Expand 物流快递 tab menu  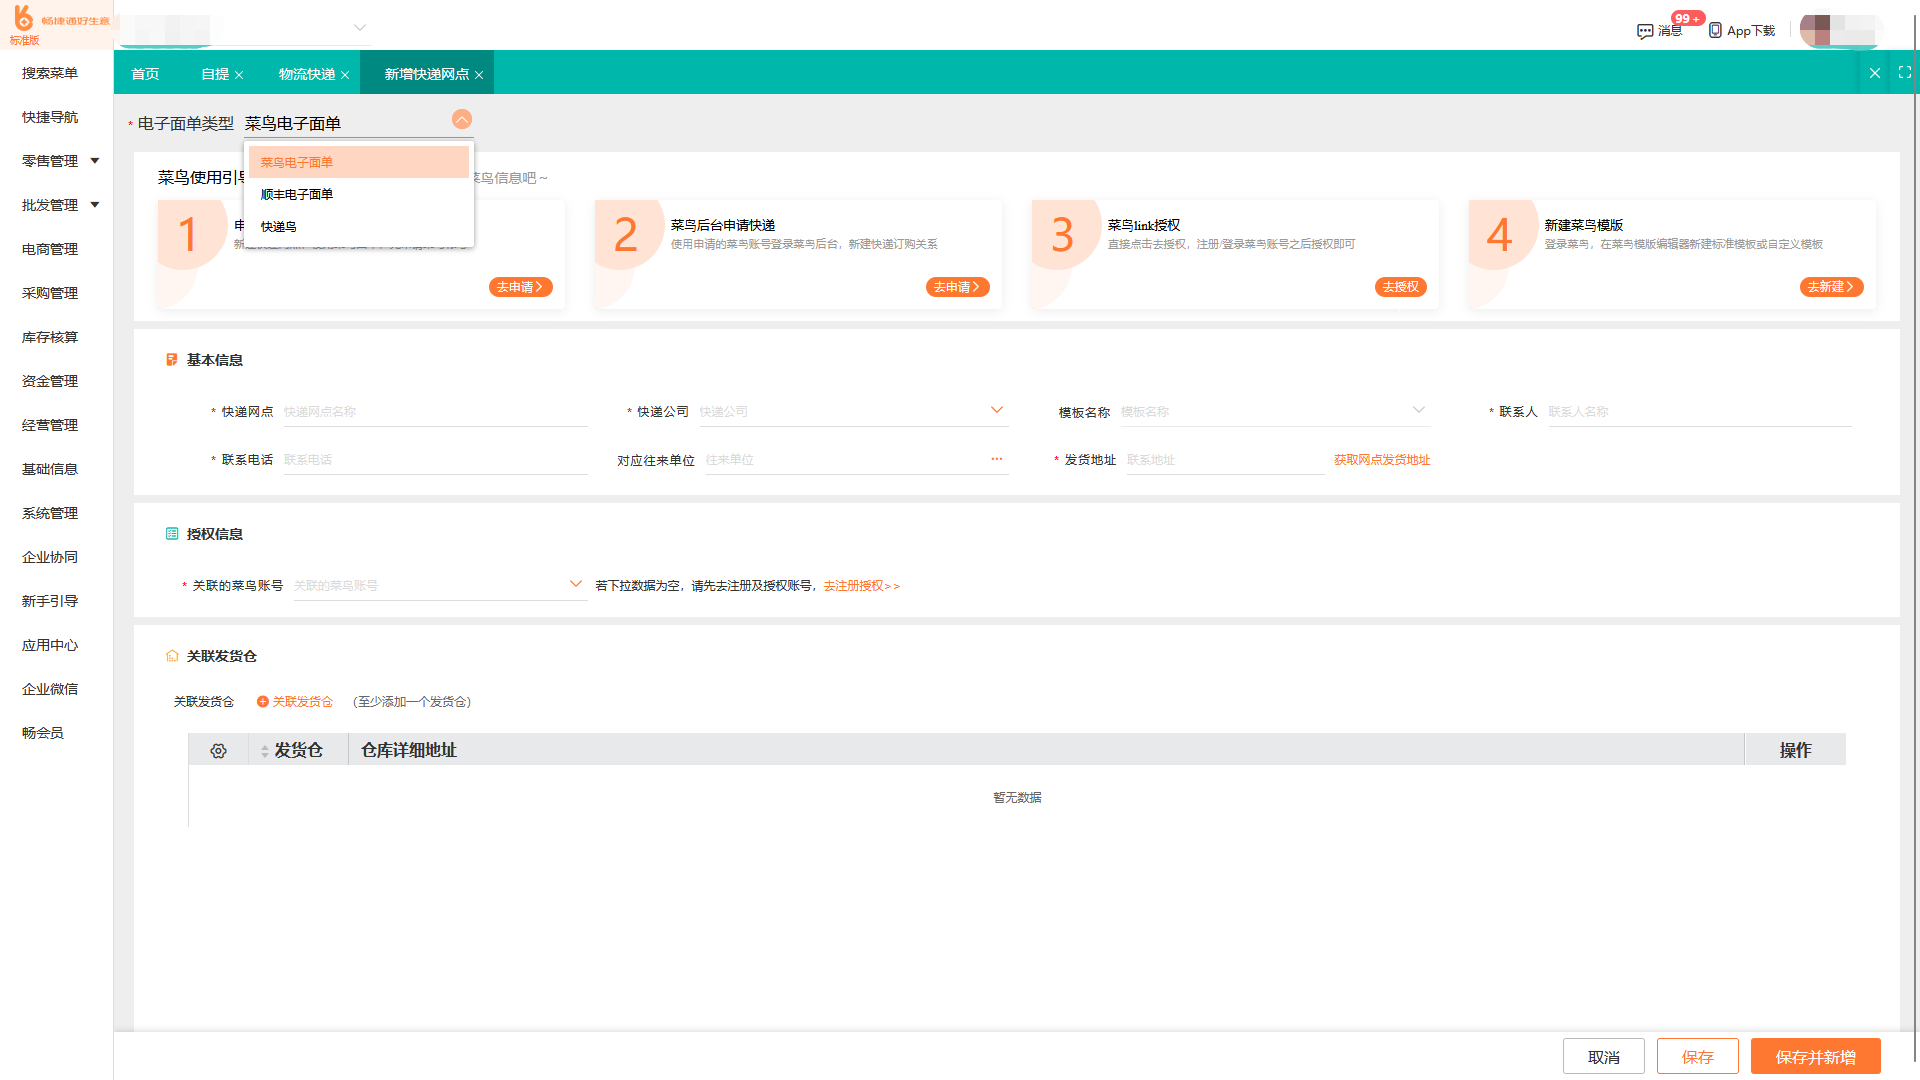click(x=306, y=73)
